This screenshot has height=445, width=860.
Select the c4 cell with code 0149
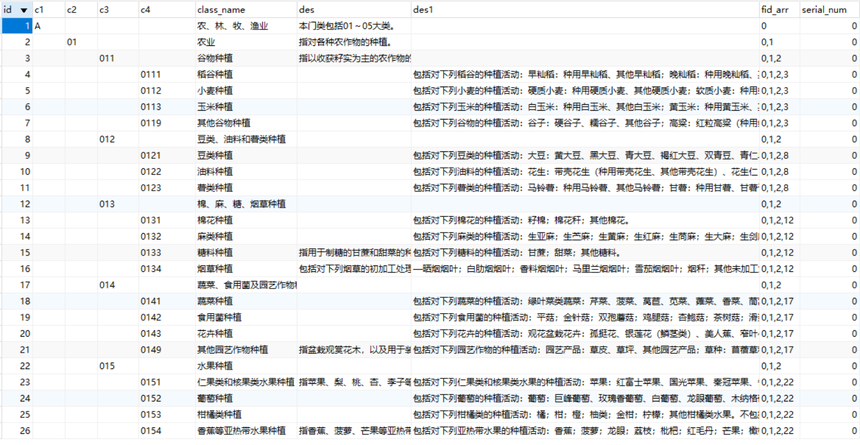pos(150,349)
